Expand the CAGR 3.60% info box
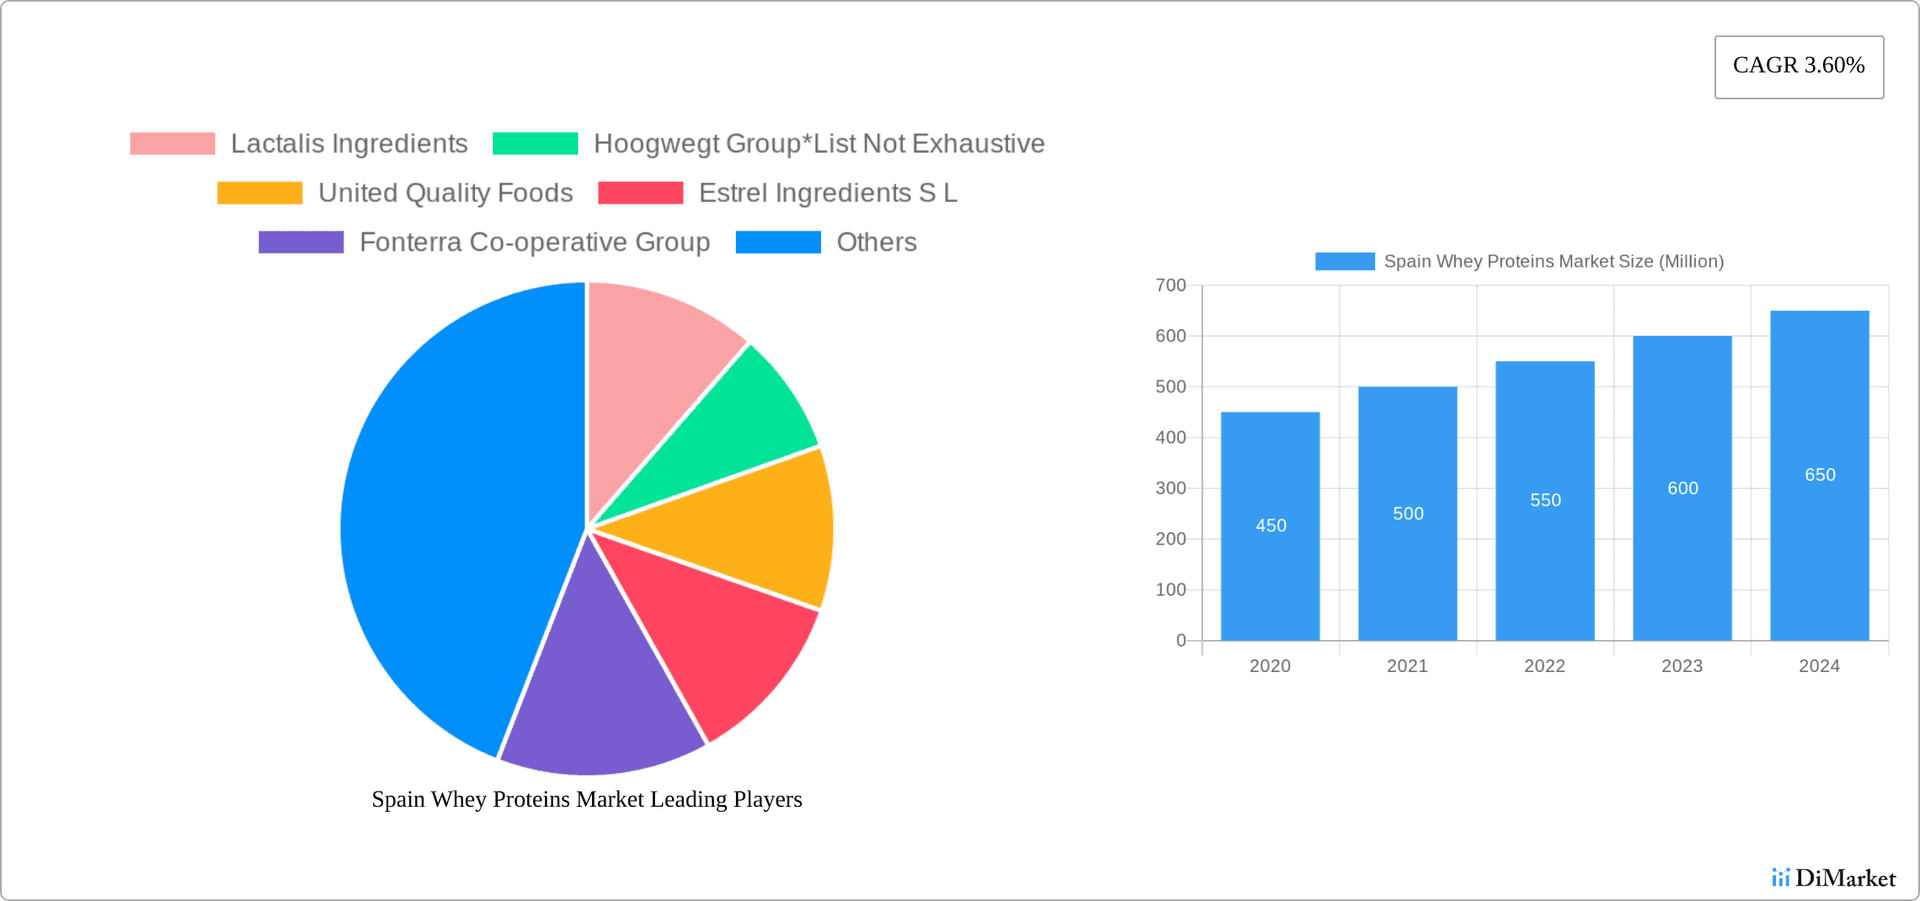The image size is (1920, 901). 1798,66
